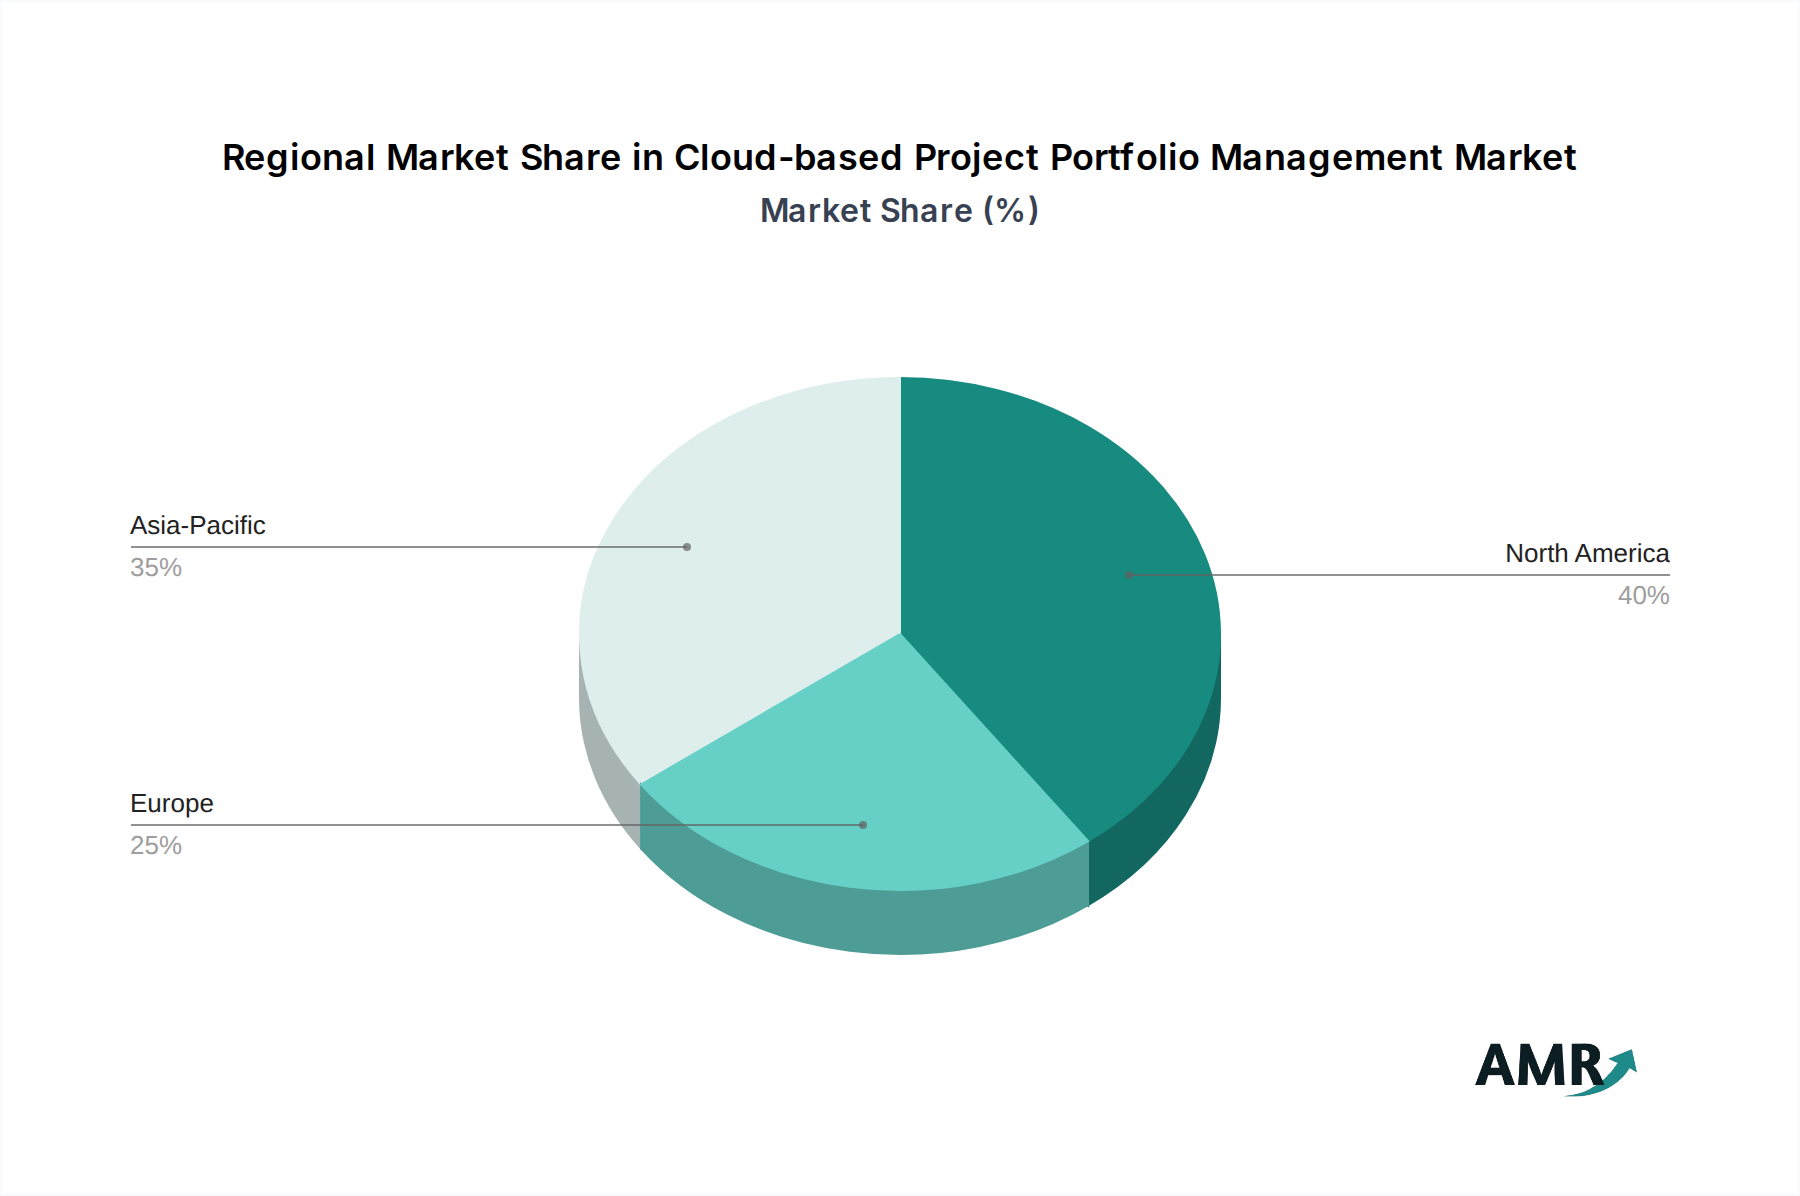
Task: Click the North America leader line dot
Action: point(1128,575)
